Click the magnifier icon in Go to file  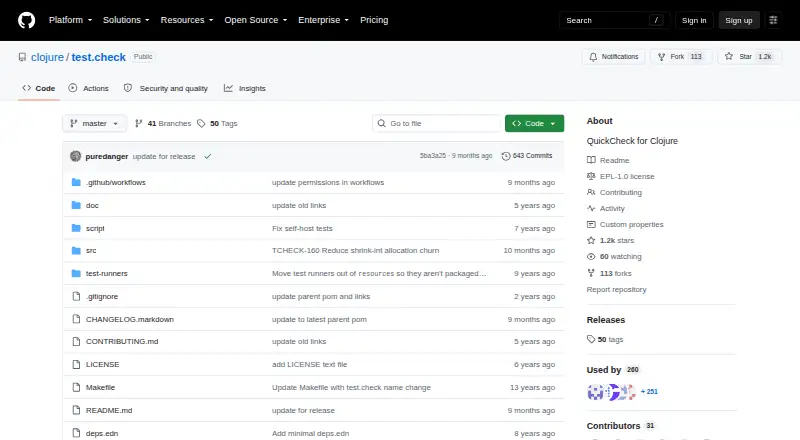(381, 124)
